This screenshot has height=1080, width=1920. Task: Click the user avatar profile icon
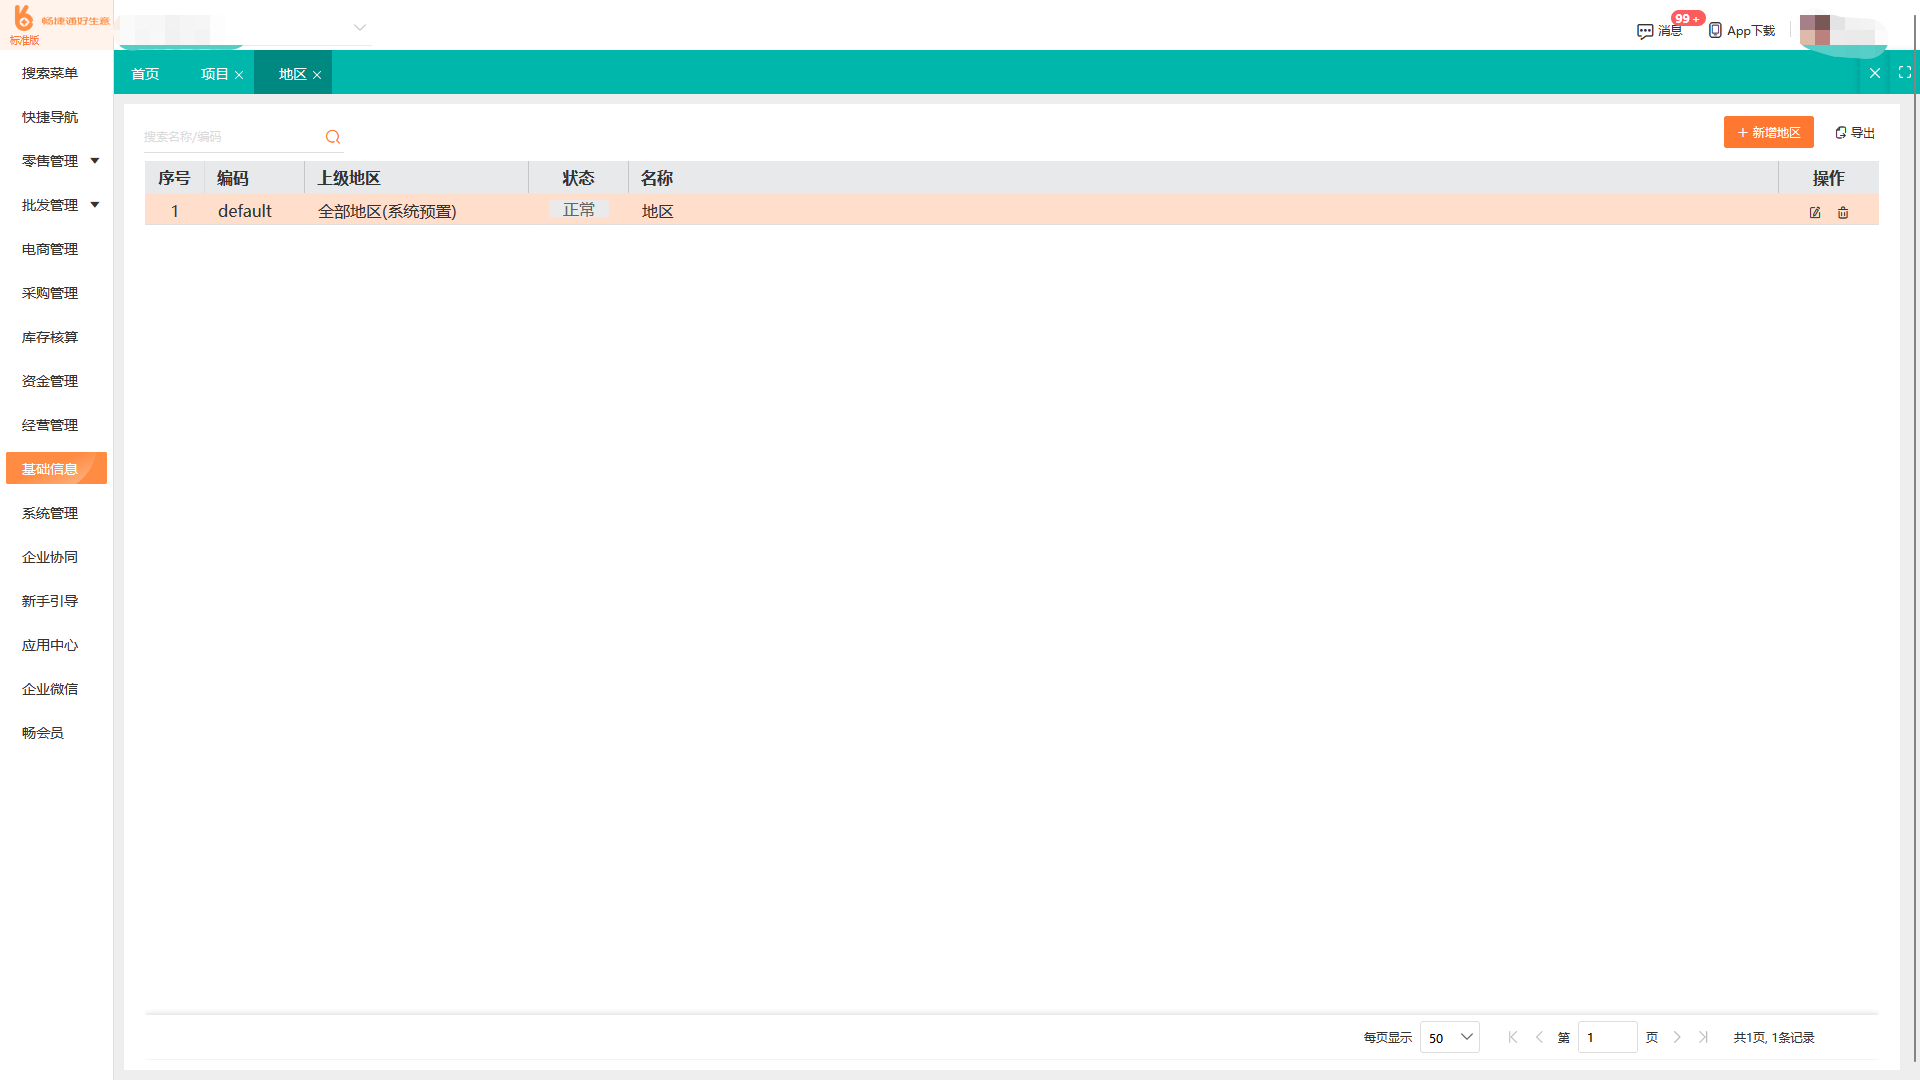[x=1820, y=29]
